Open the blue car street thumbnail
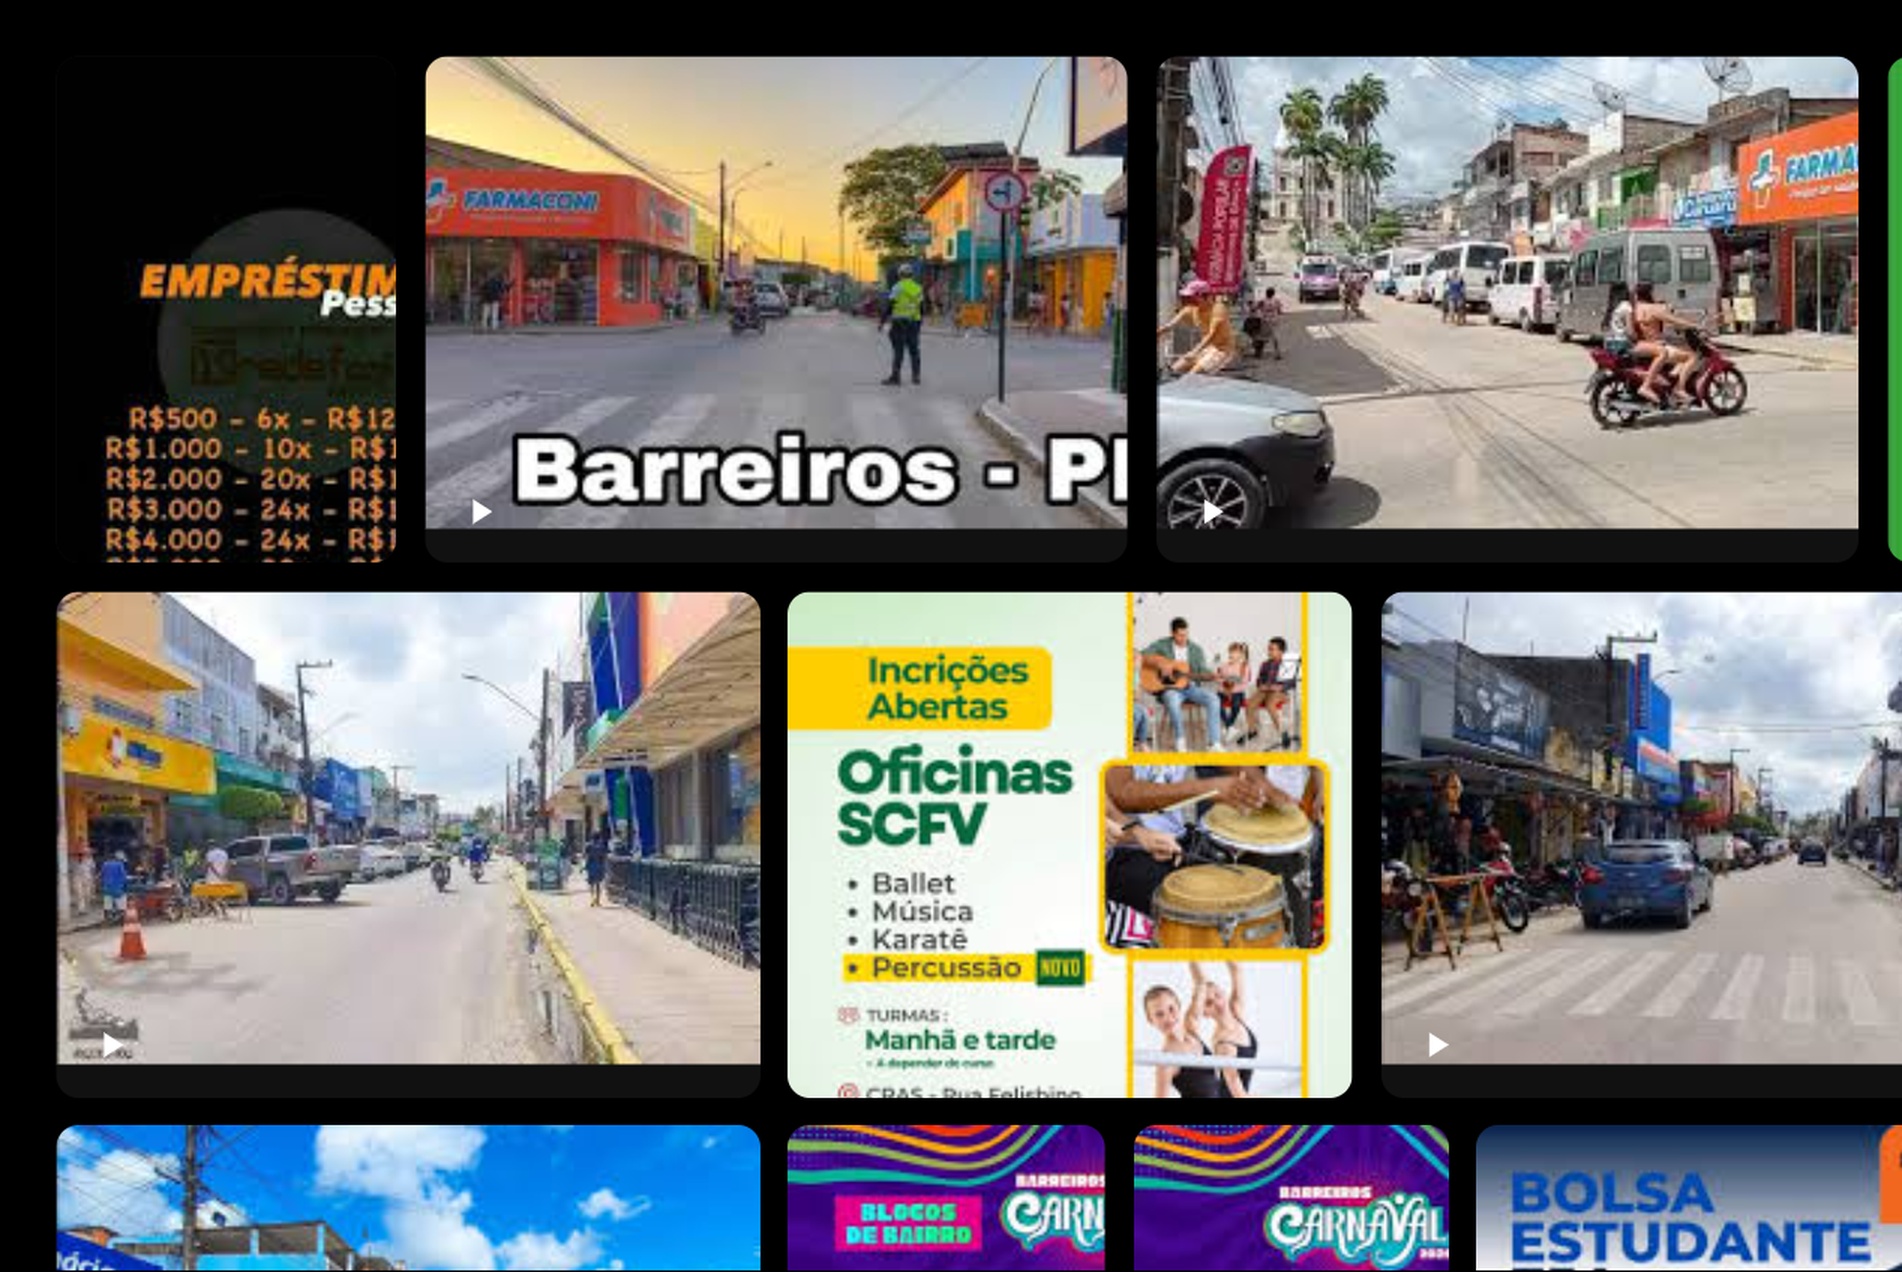This screenshot has width=1902, height=1272. tap(1640, 828)
